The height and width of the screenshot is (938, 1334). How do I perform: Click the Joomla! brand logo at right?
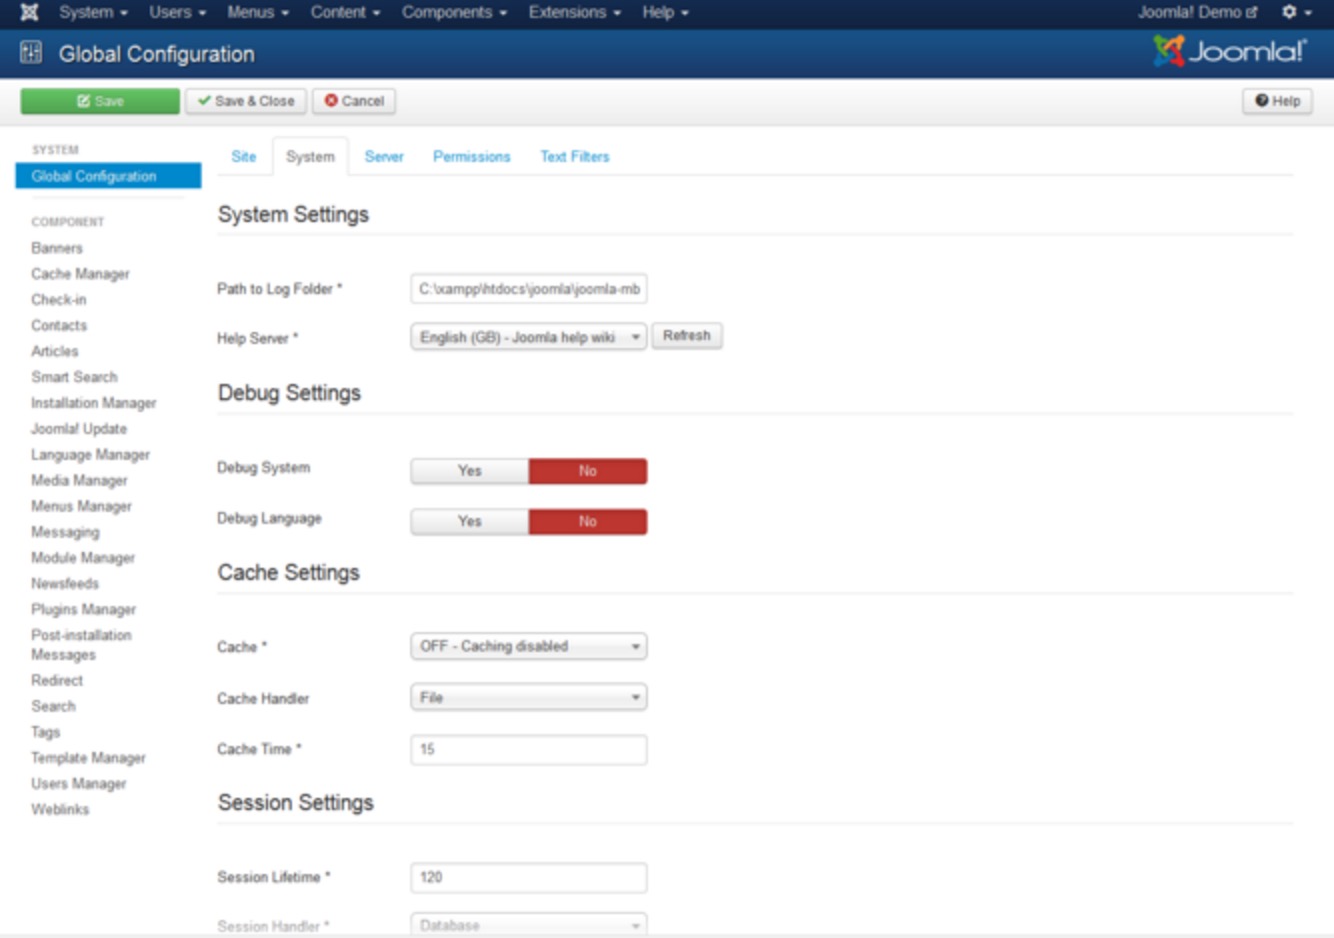click(1229, 51)
